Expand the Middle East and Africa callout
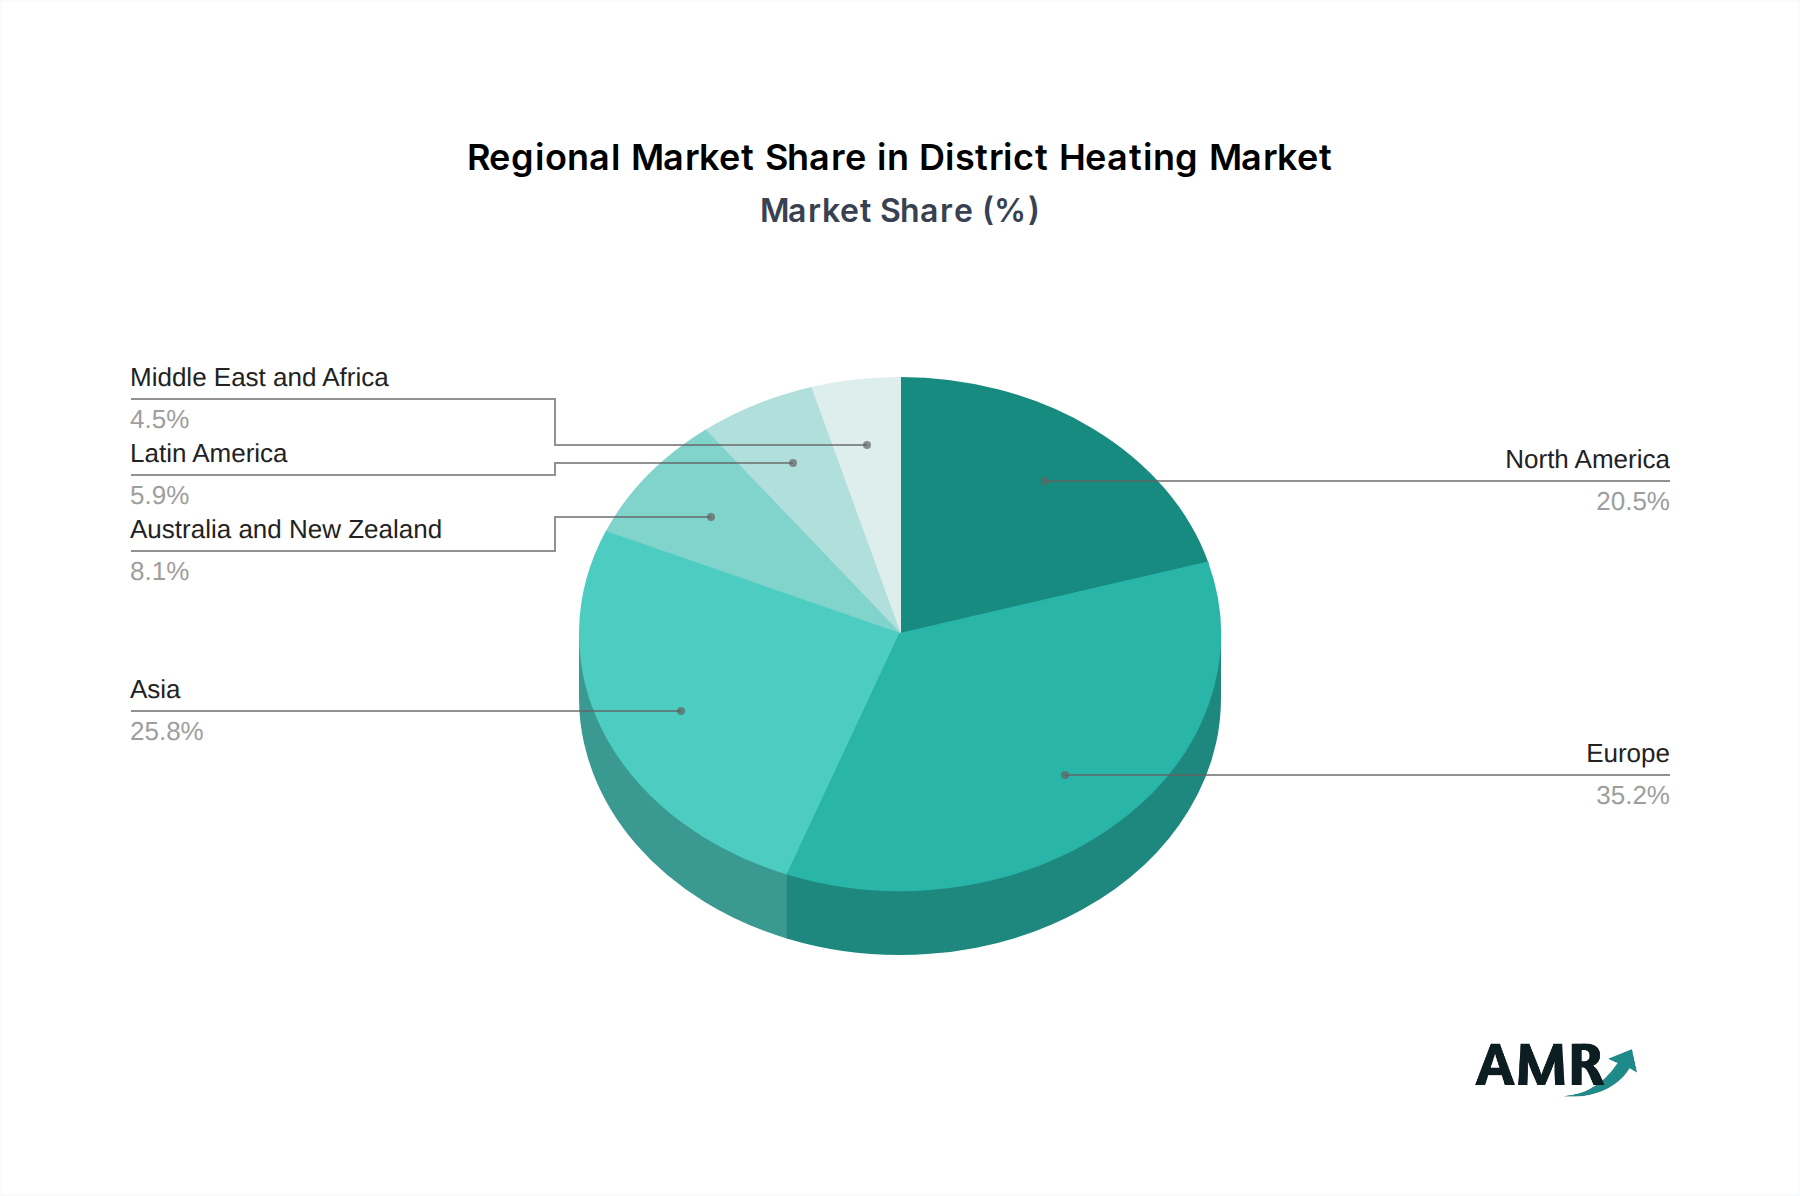This screenshot has width=1800, height=1196. [x=261, y=378]
